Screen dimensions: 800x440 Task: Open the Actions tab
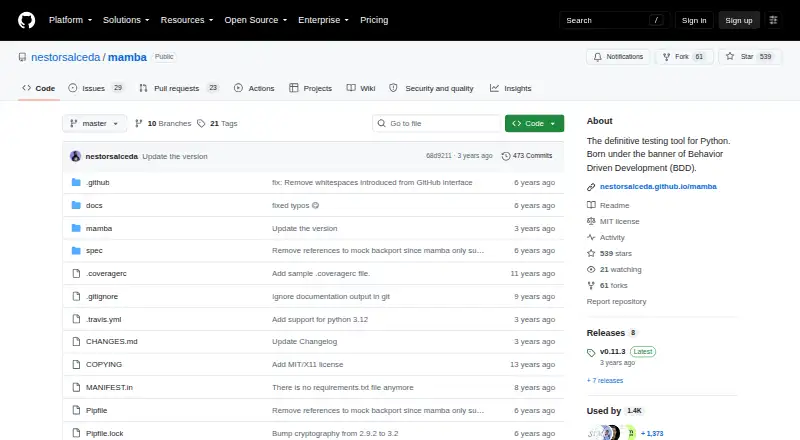[x=254, y=88]
